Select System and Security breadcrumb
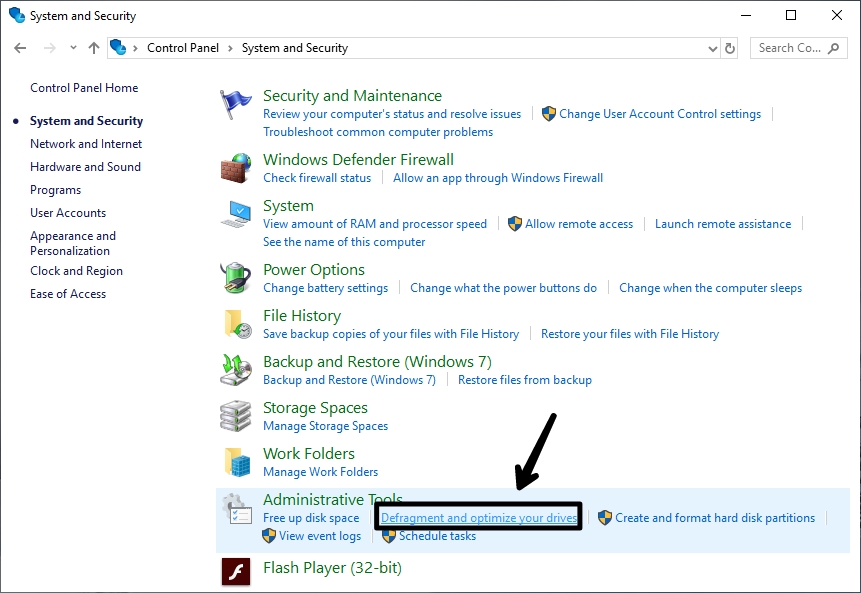The image size is (861, 593). pyautogui.click(x=295, y=48)
